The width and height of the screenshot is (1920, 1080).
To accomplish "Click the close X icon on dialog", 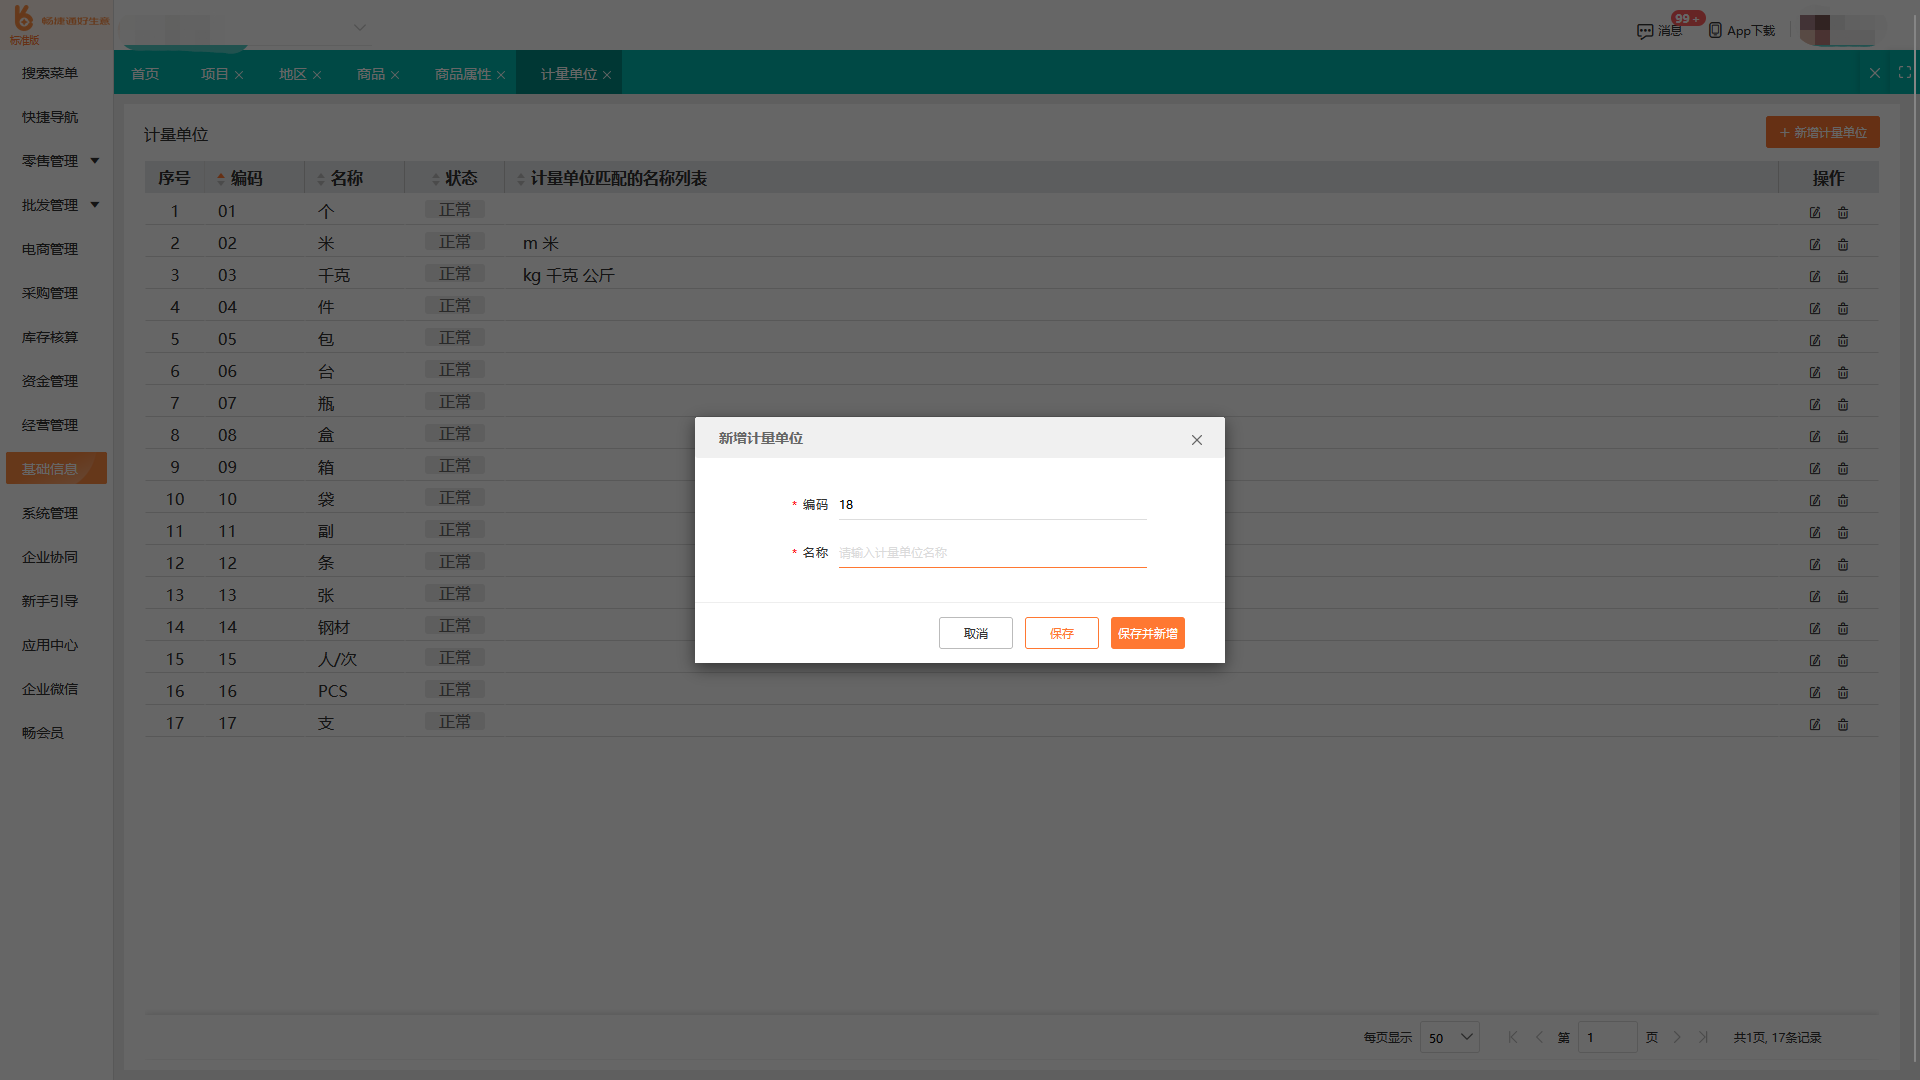I will (x=1197, y=440).
